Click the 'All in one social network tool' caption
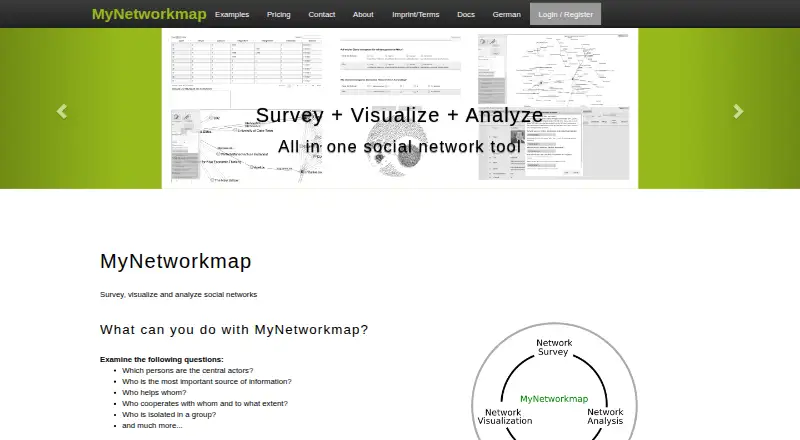Image resolution: width=800 pixels, height=440 pixels. pyautogui.click(x=399, y=146)
